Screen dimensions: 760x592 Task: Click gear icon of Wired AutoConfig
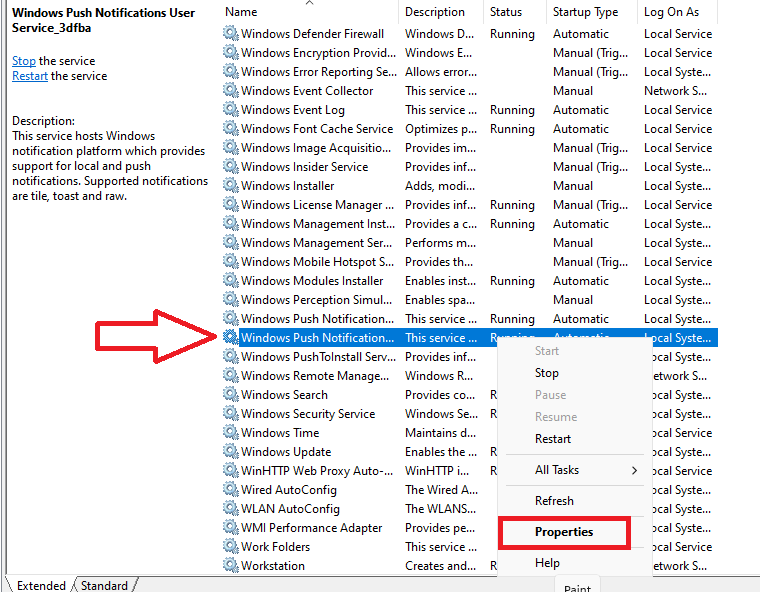(x=231, y=490)
